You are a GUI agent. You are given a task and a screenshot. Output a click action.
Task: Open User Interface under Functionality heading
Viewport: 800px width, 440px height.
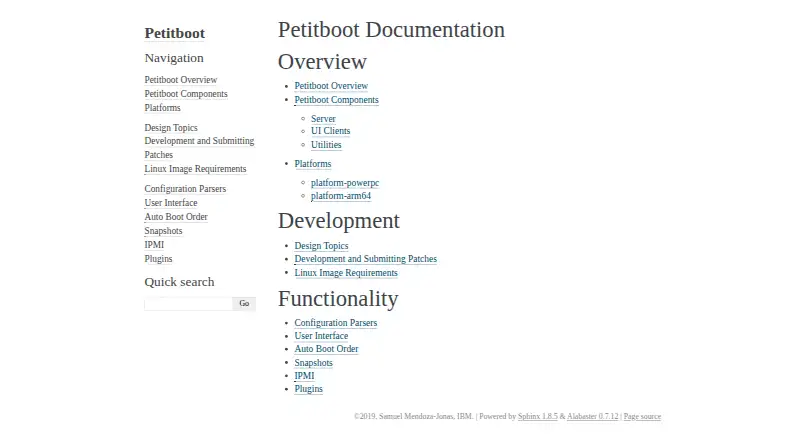click(321, 336)
